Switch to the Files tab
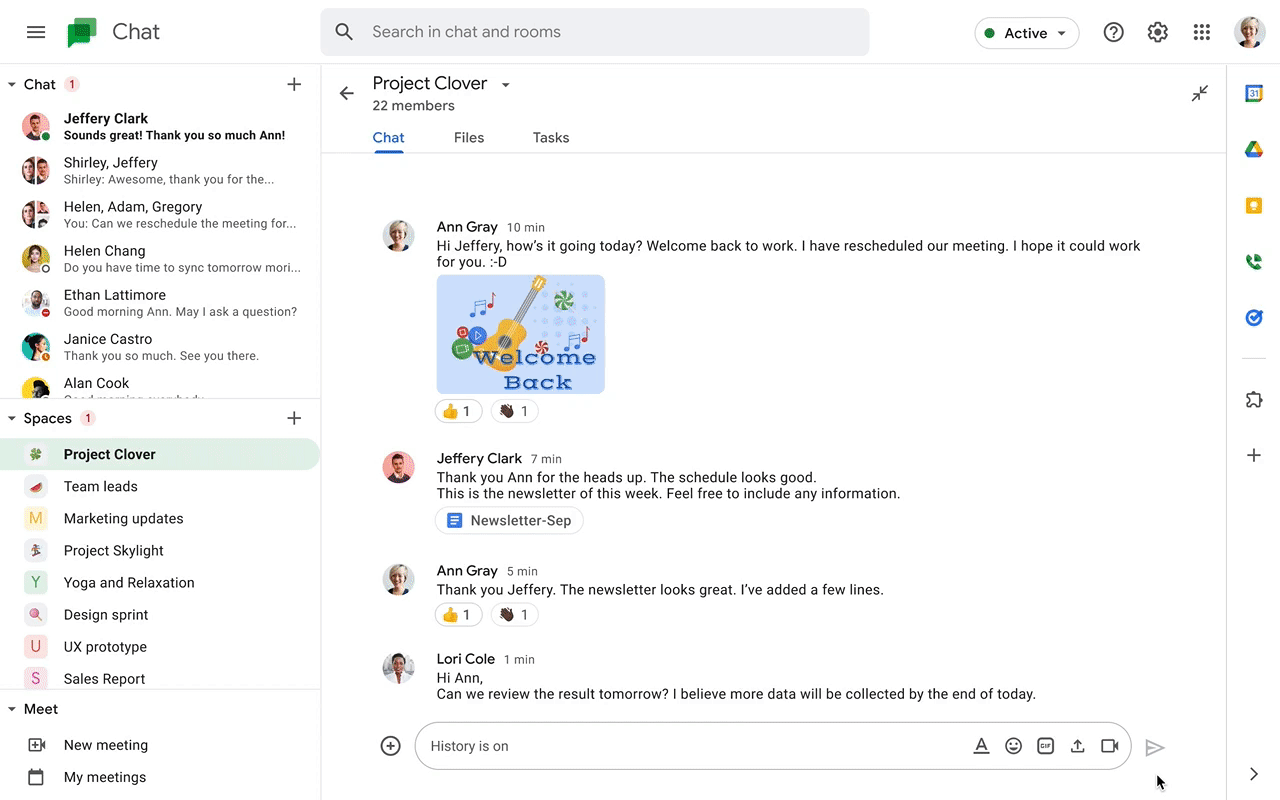 [x=468, y=138]
